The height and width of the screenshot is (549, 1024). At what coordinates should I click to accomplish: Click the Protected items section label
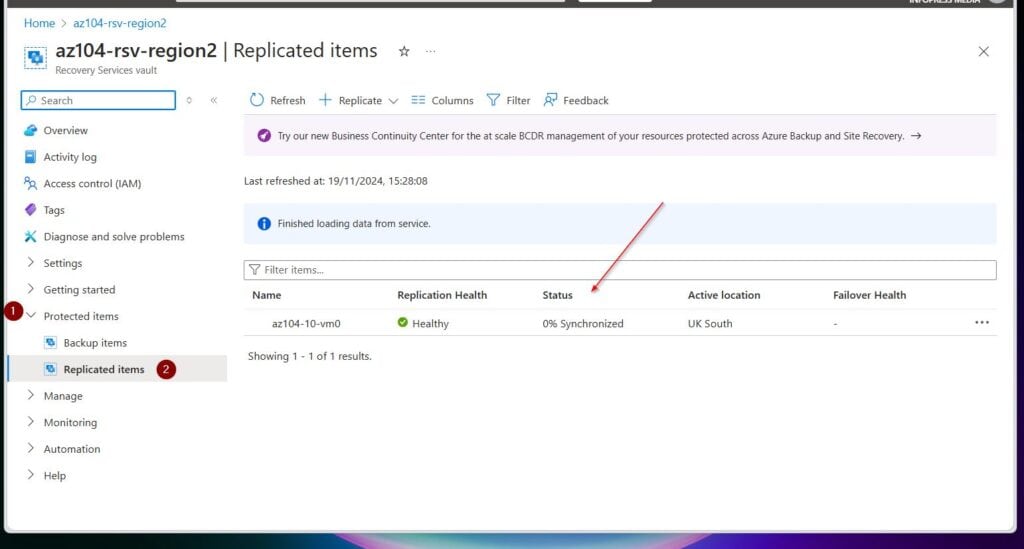81,316
